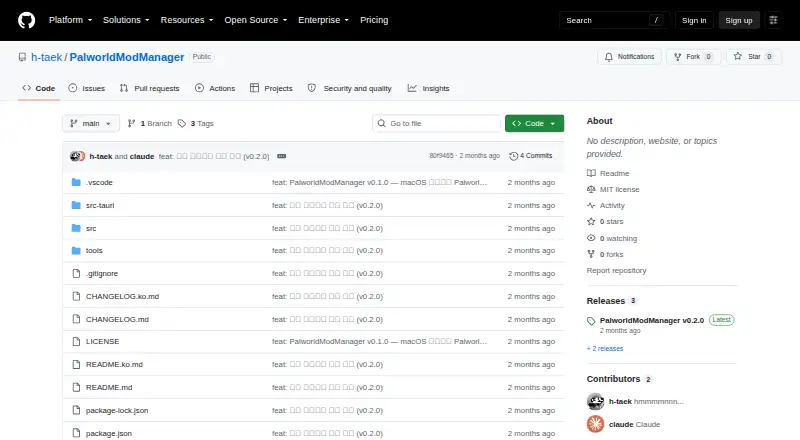
Task: Open the PalworldModManager repository link
Action: pos(127,57)
